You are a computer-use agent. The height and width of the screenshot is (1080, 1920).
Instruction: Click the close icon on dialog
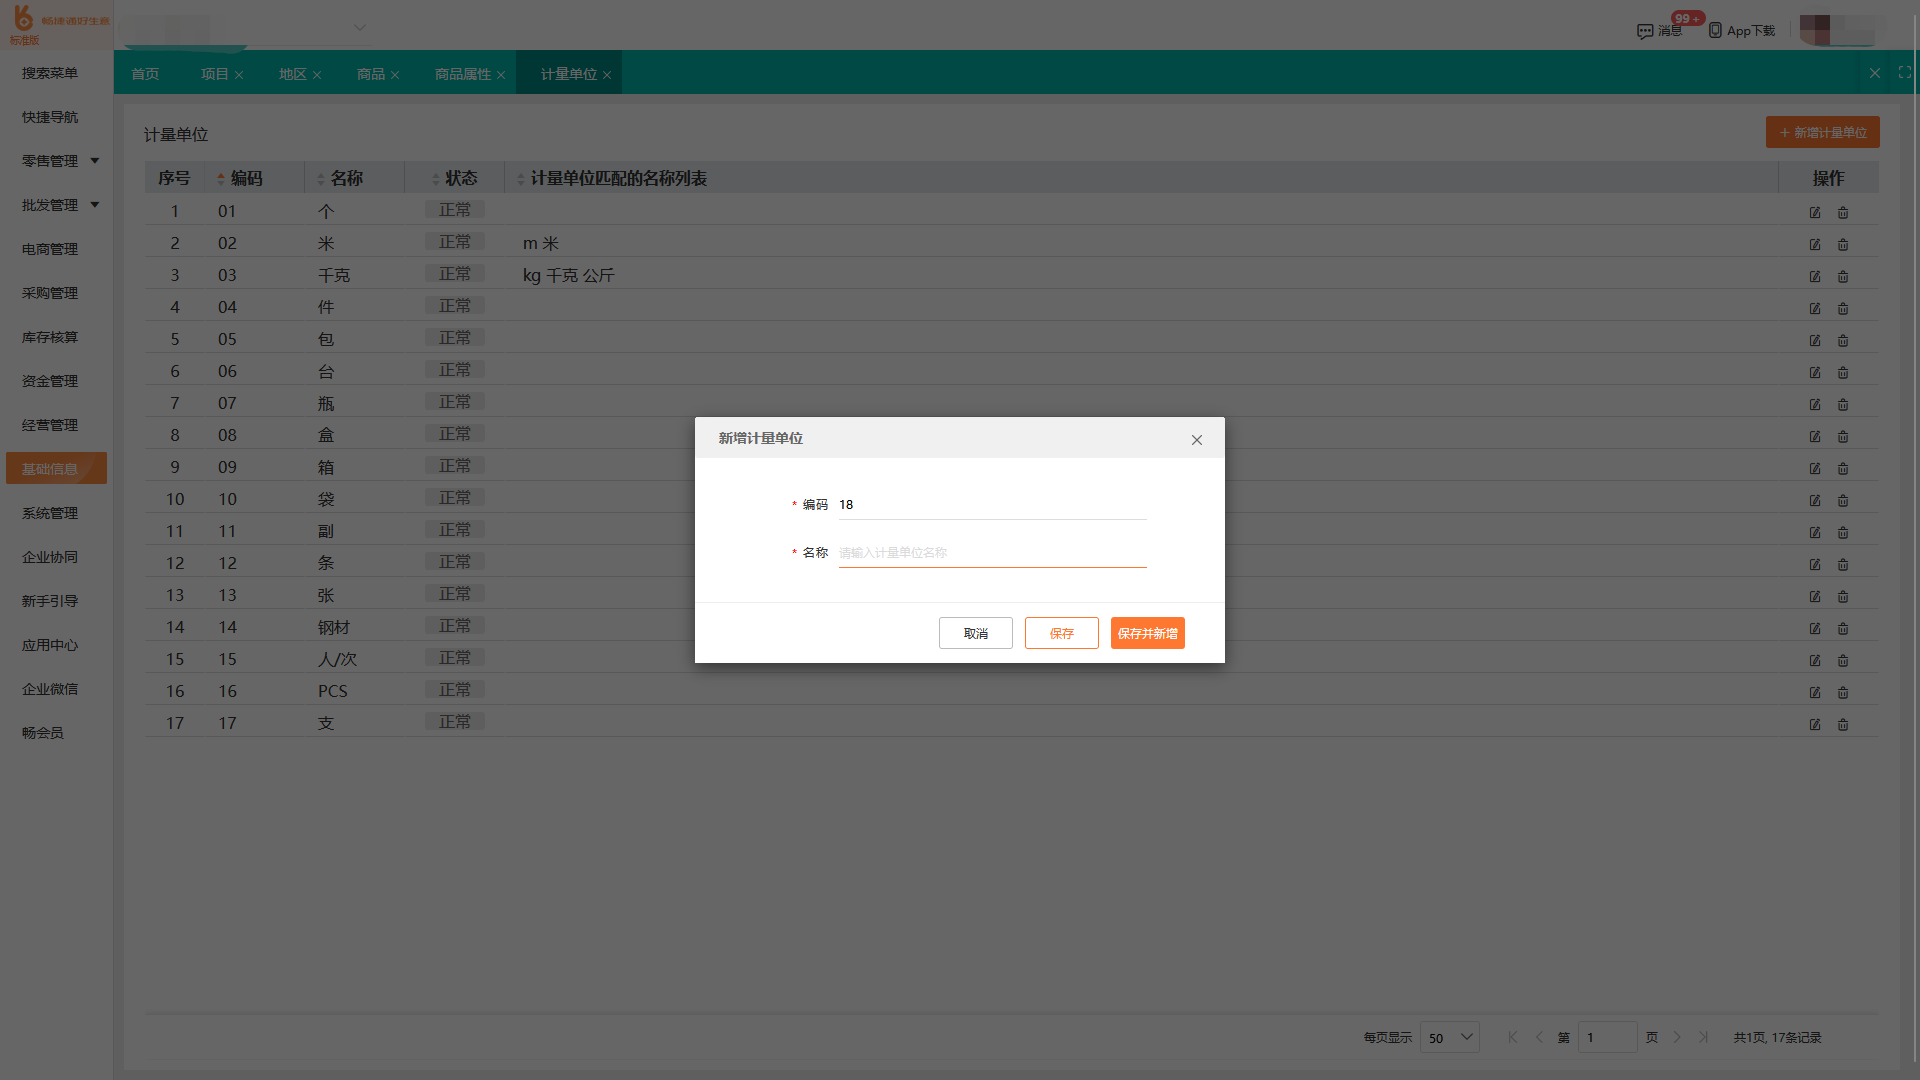coord(1197,439)
